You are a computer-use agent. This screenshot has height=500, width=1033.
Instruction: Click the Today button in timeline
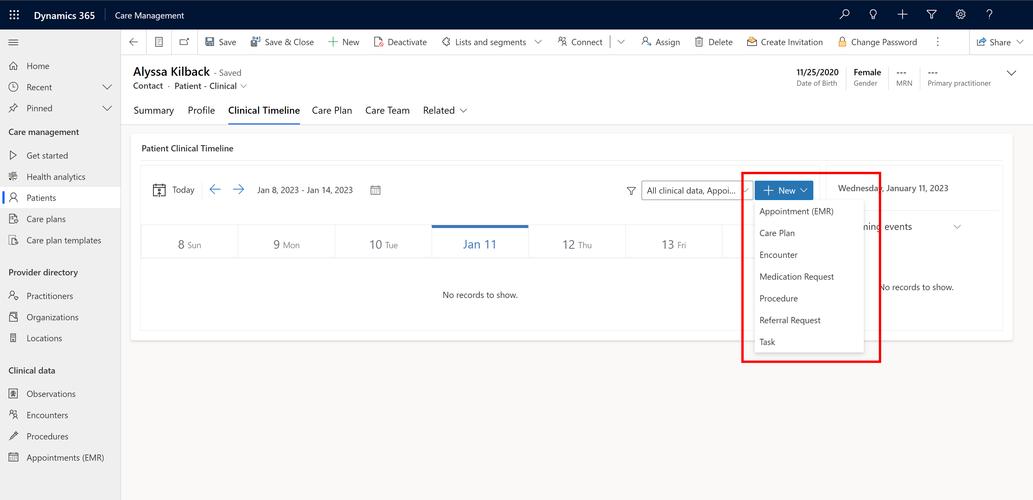(x=174, y=190)
